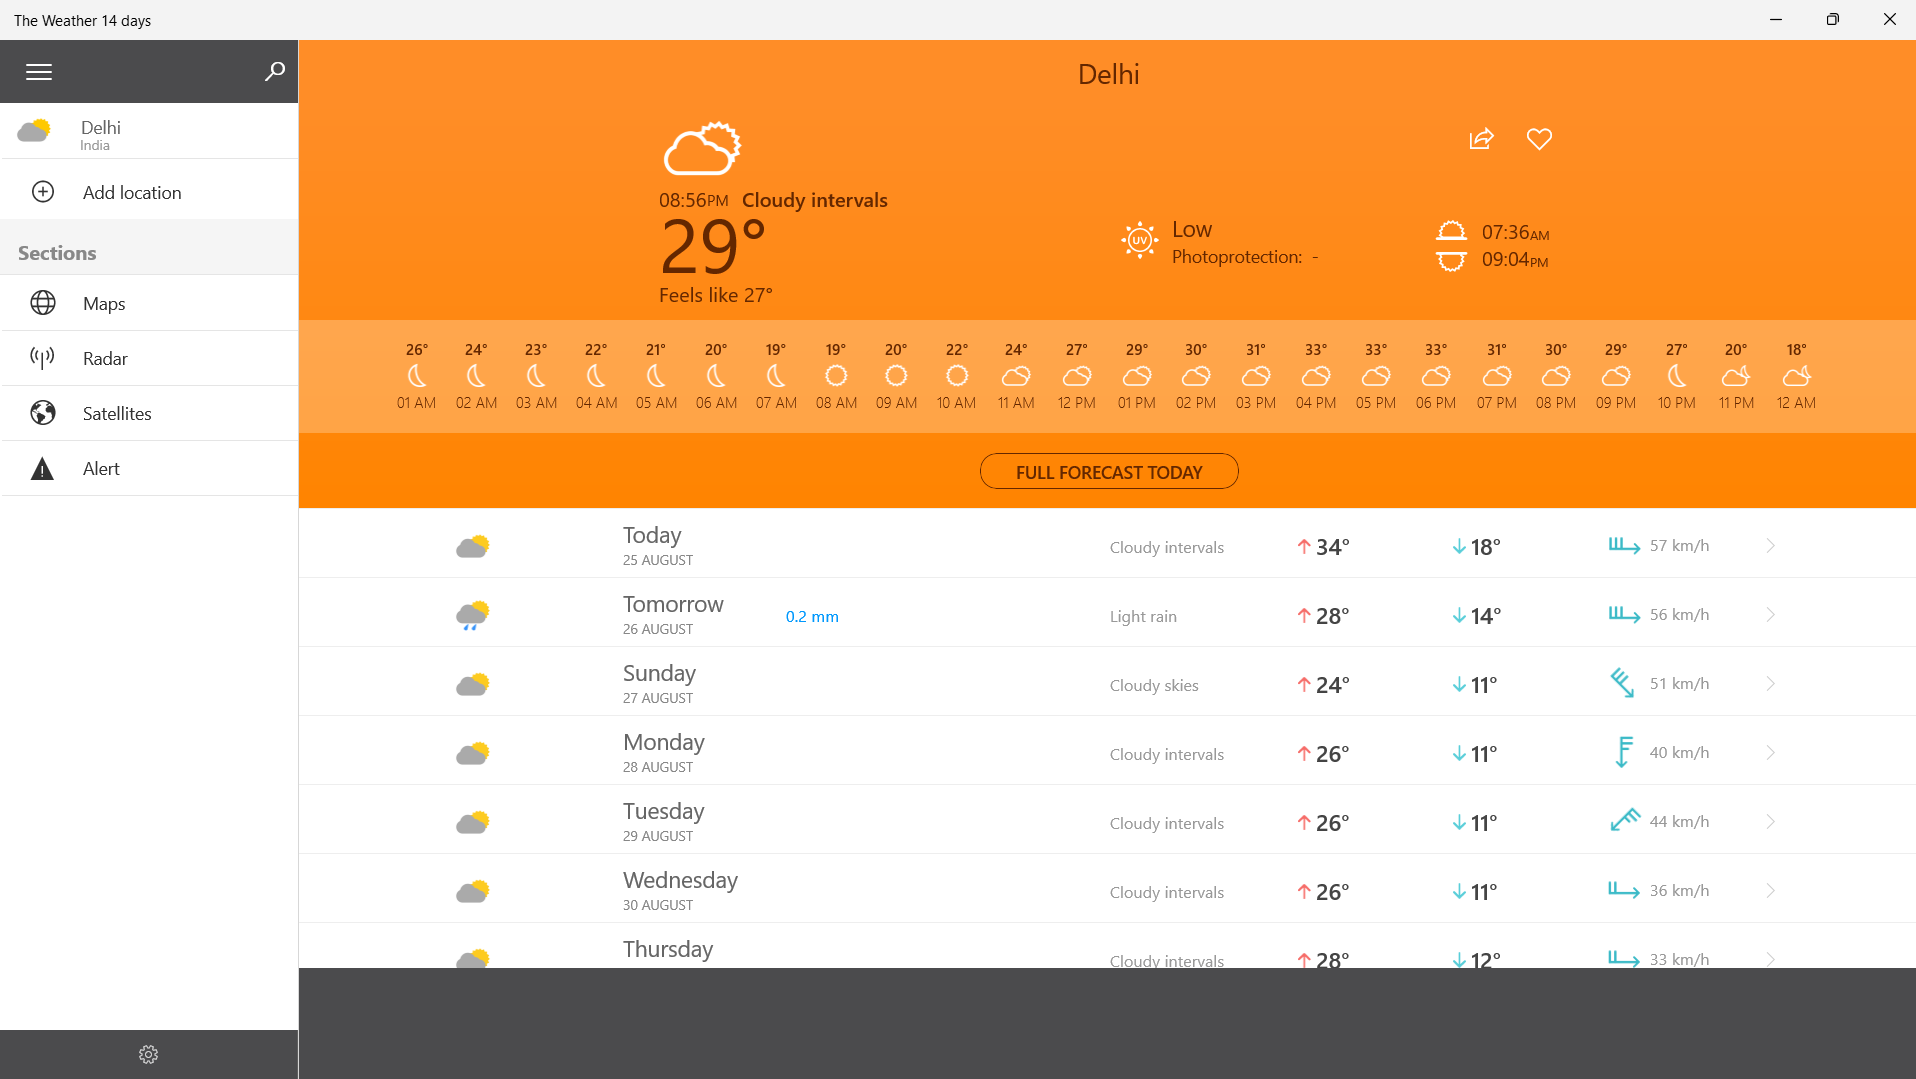The width and height of the screenshot is (1916, 1079).
Task: Select the 12 PM hourly forecast
Action: click(1076, 377)
